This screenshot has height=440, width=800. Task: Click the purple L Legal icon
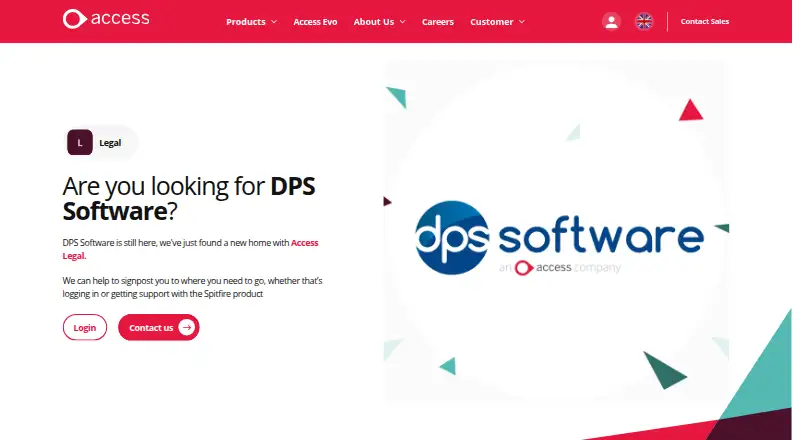80,142
